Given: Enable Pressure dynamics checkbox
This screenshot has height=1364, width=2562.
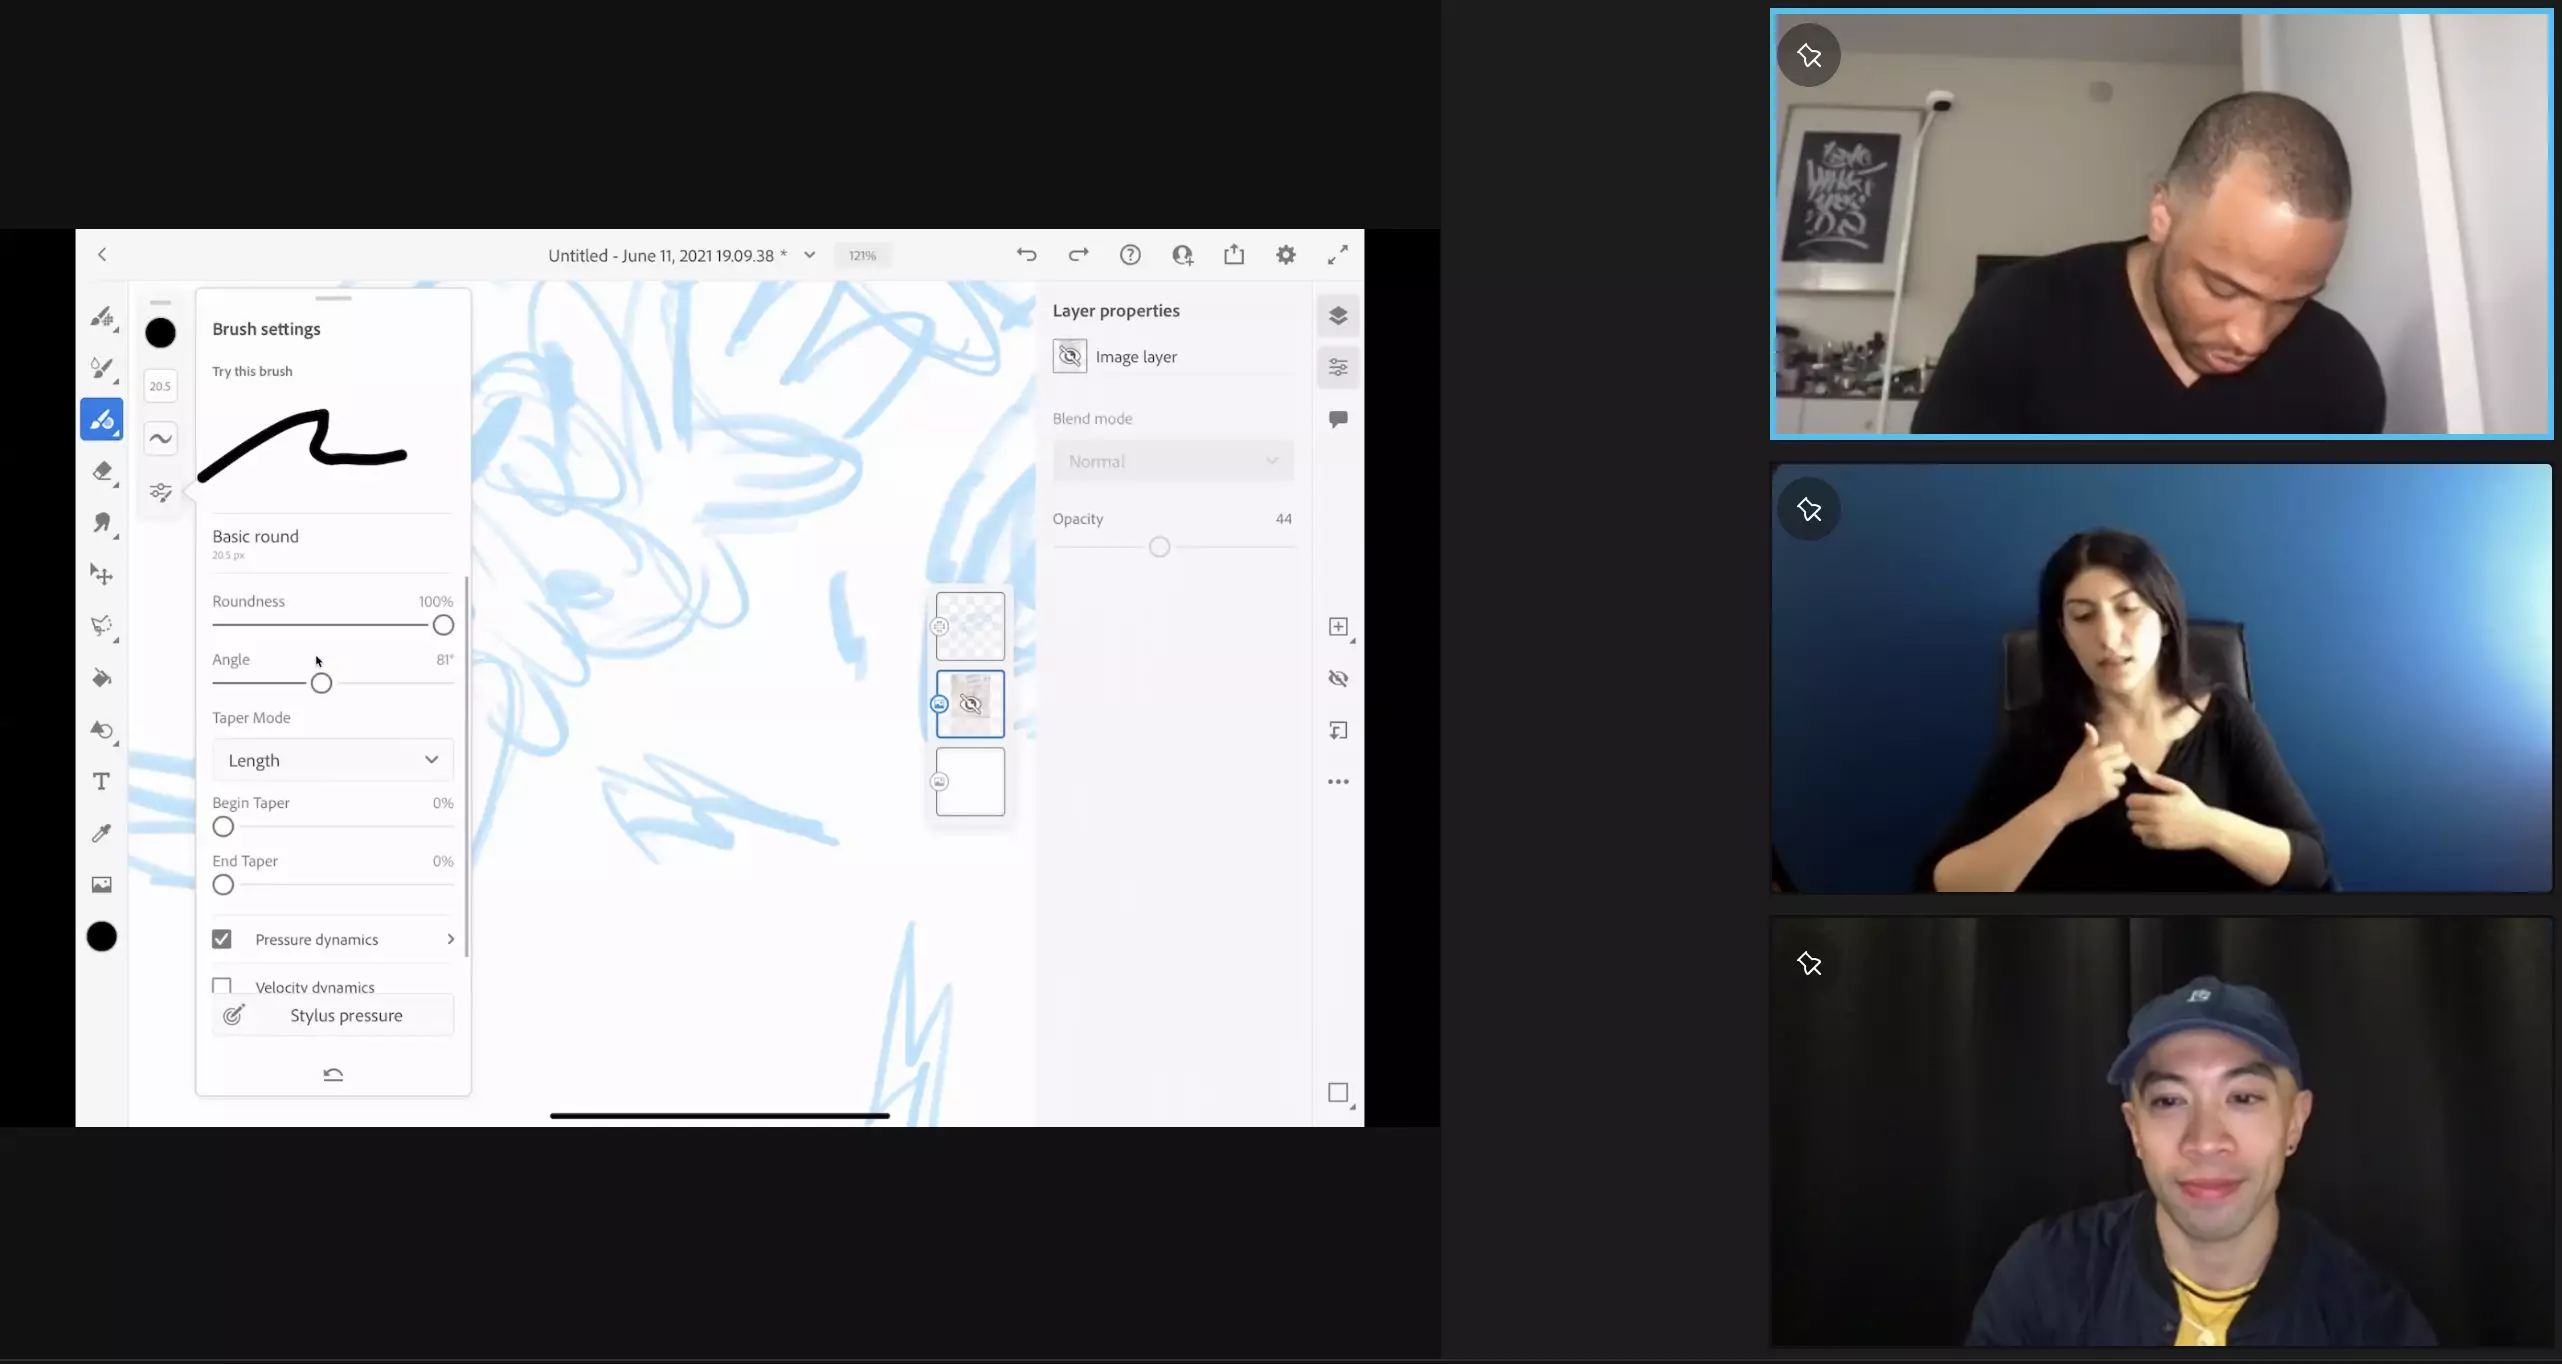Looking at the screenshot, I should (220, 939).
